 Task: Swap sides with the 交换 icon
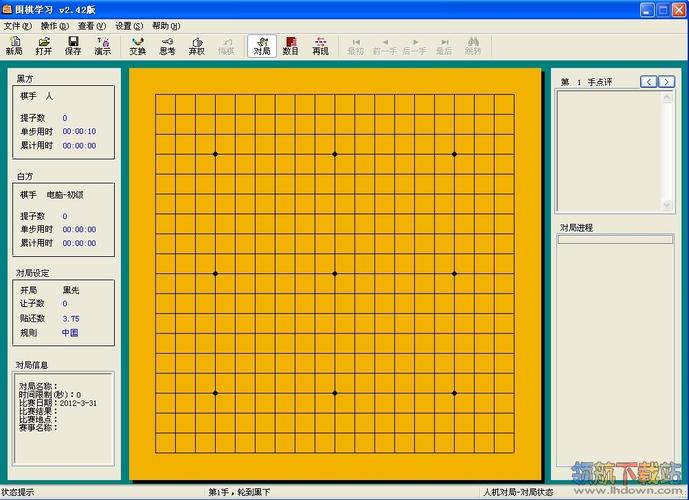(137, 45)
